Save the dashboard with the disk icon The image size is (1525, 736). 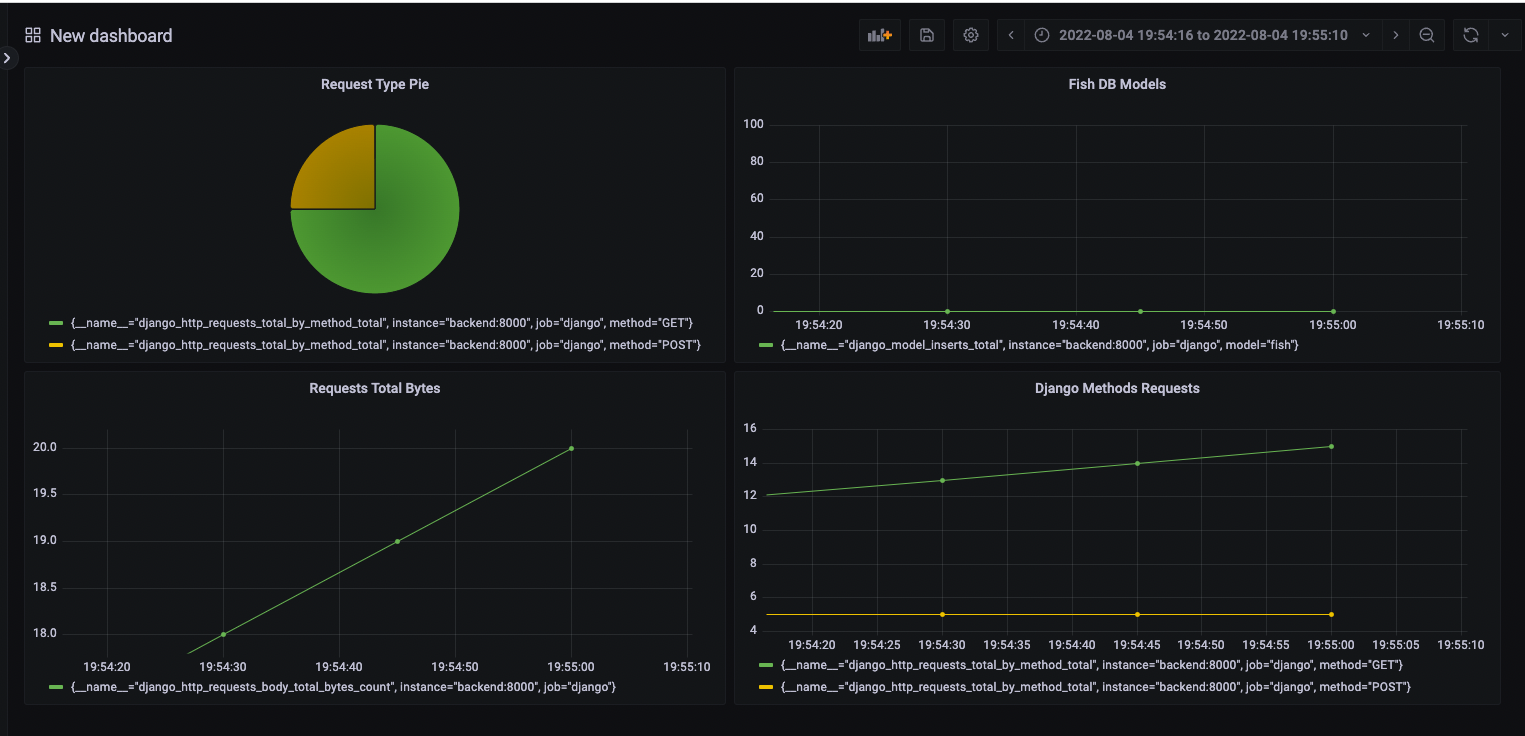coord(927,35)
